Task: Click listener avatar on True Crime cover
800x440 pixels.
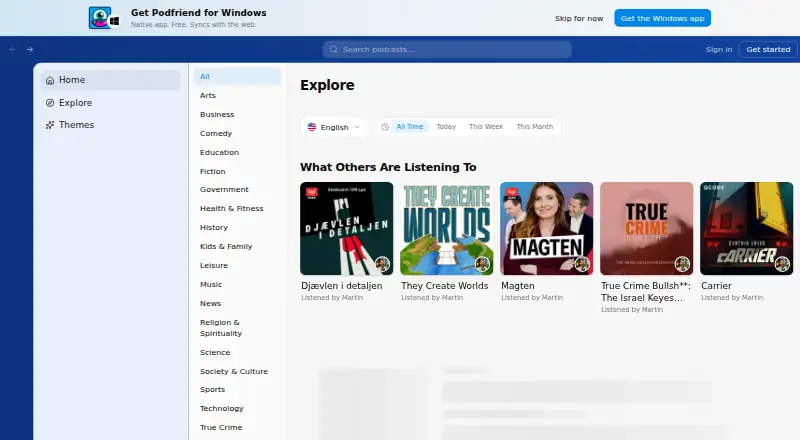Action: coord(682,264)
